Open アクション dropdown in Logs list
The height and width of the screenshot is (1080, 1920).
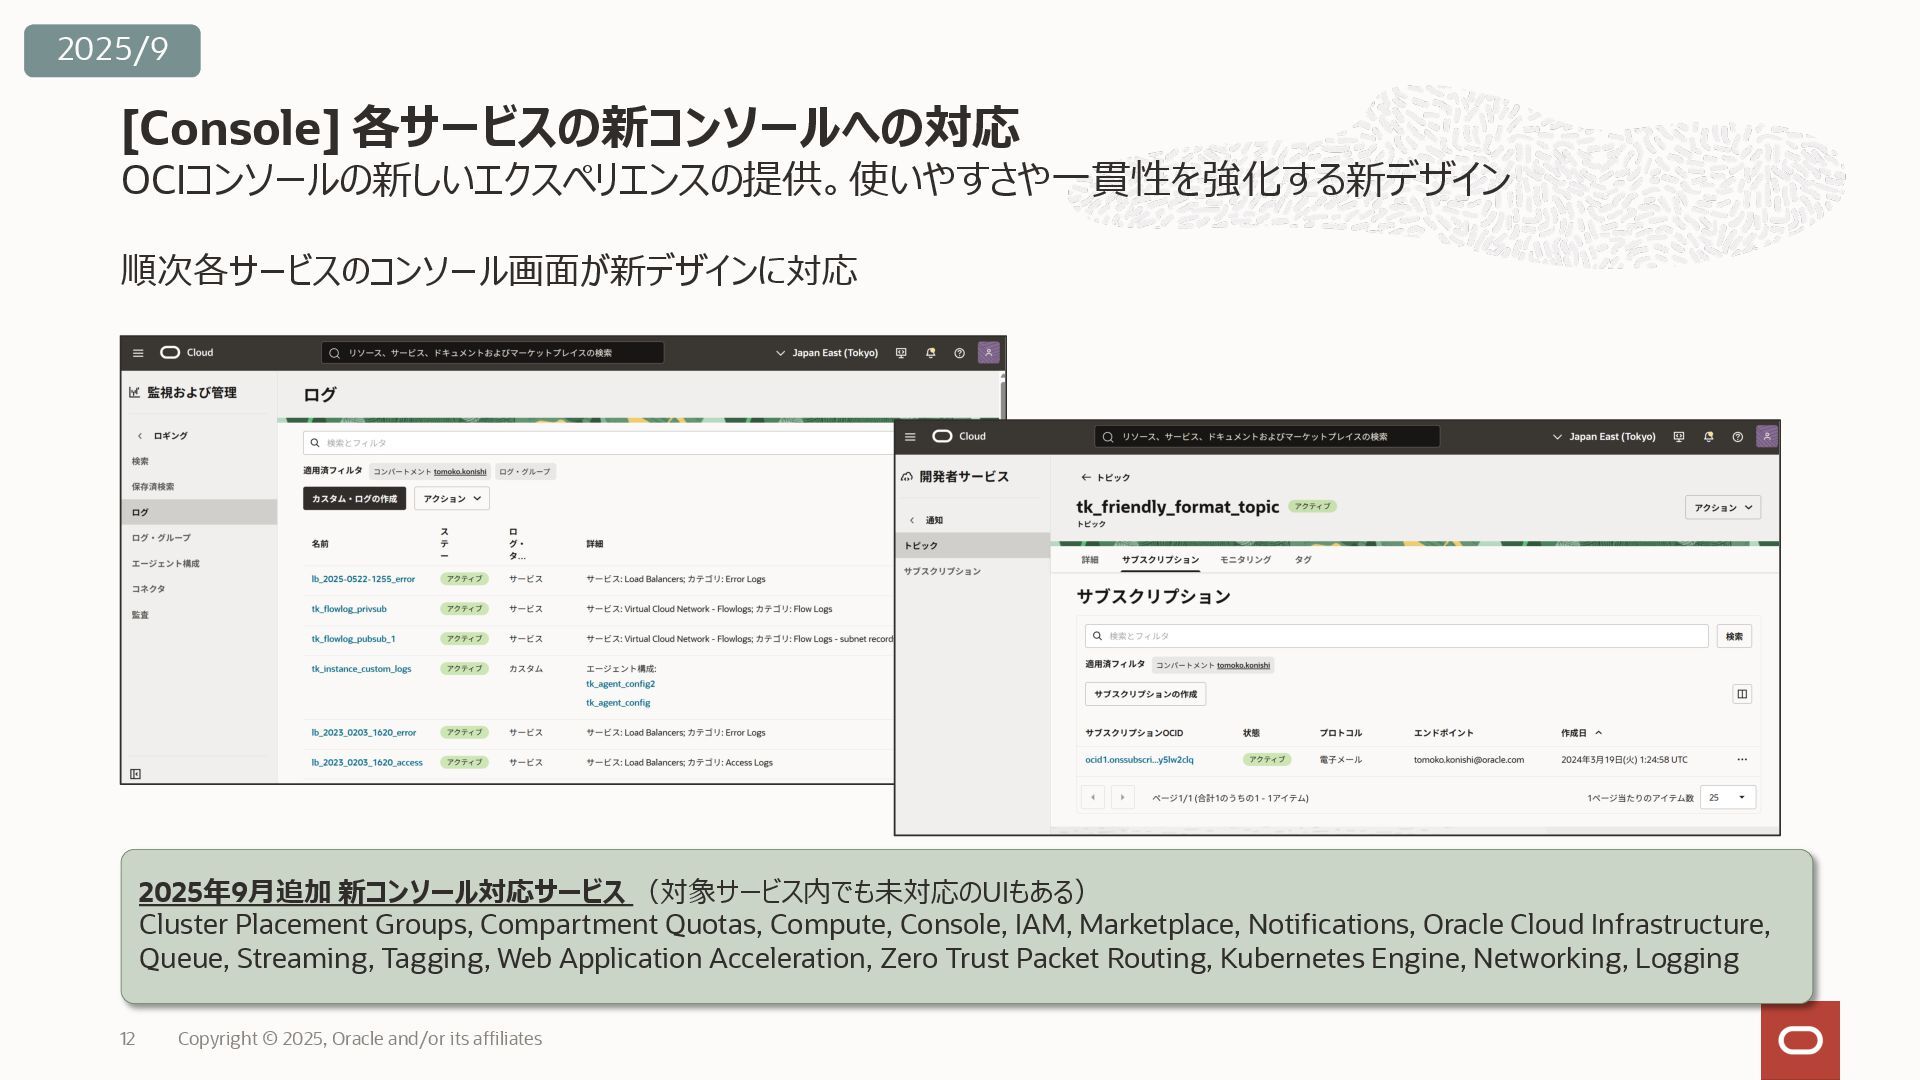click(451, 499)
